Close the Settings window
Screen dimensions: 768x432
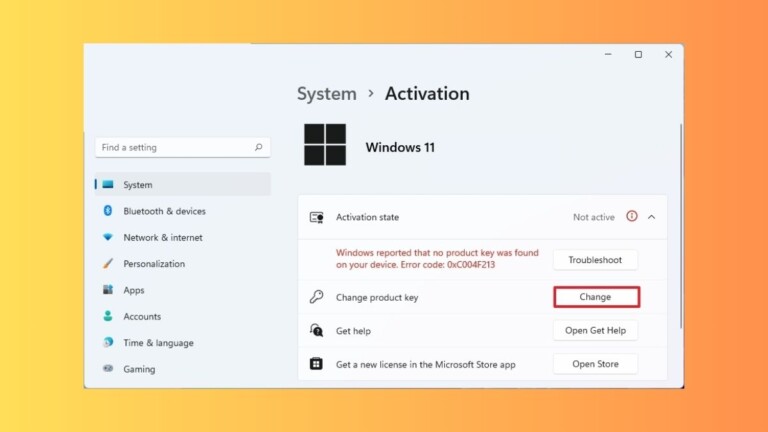pyautogui.click(x=668, y=54)
